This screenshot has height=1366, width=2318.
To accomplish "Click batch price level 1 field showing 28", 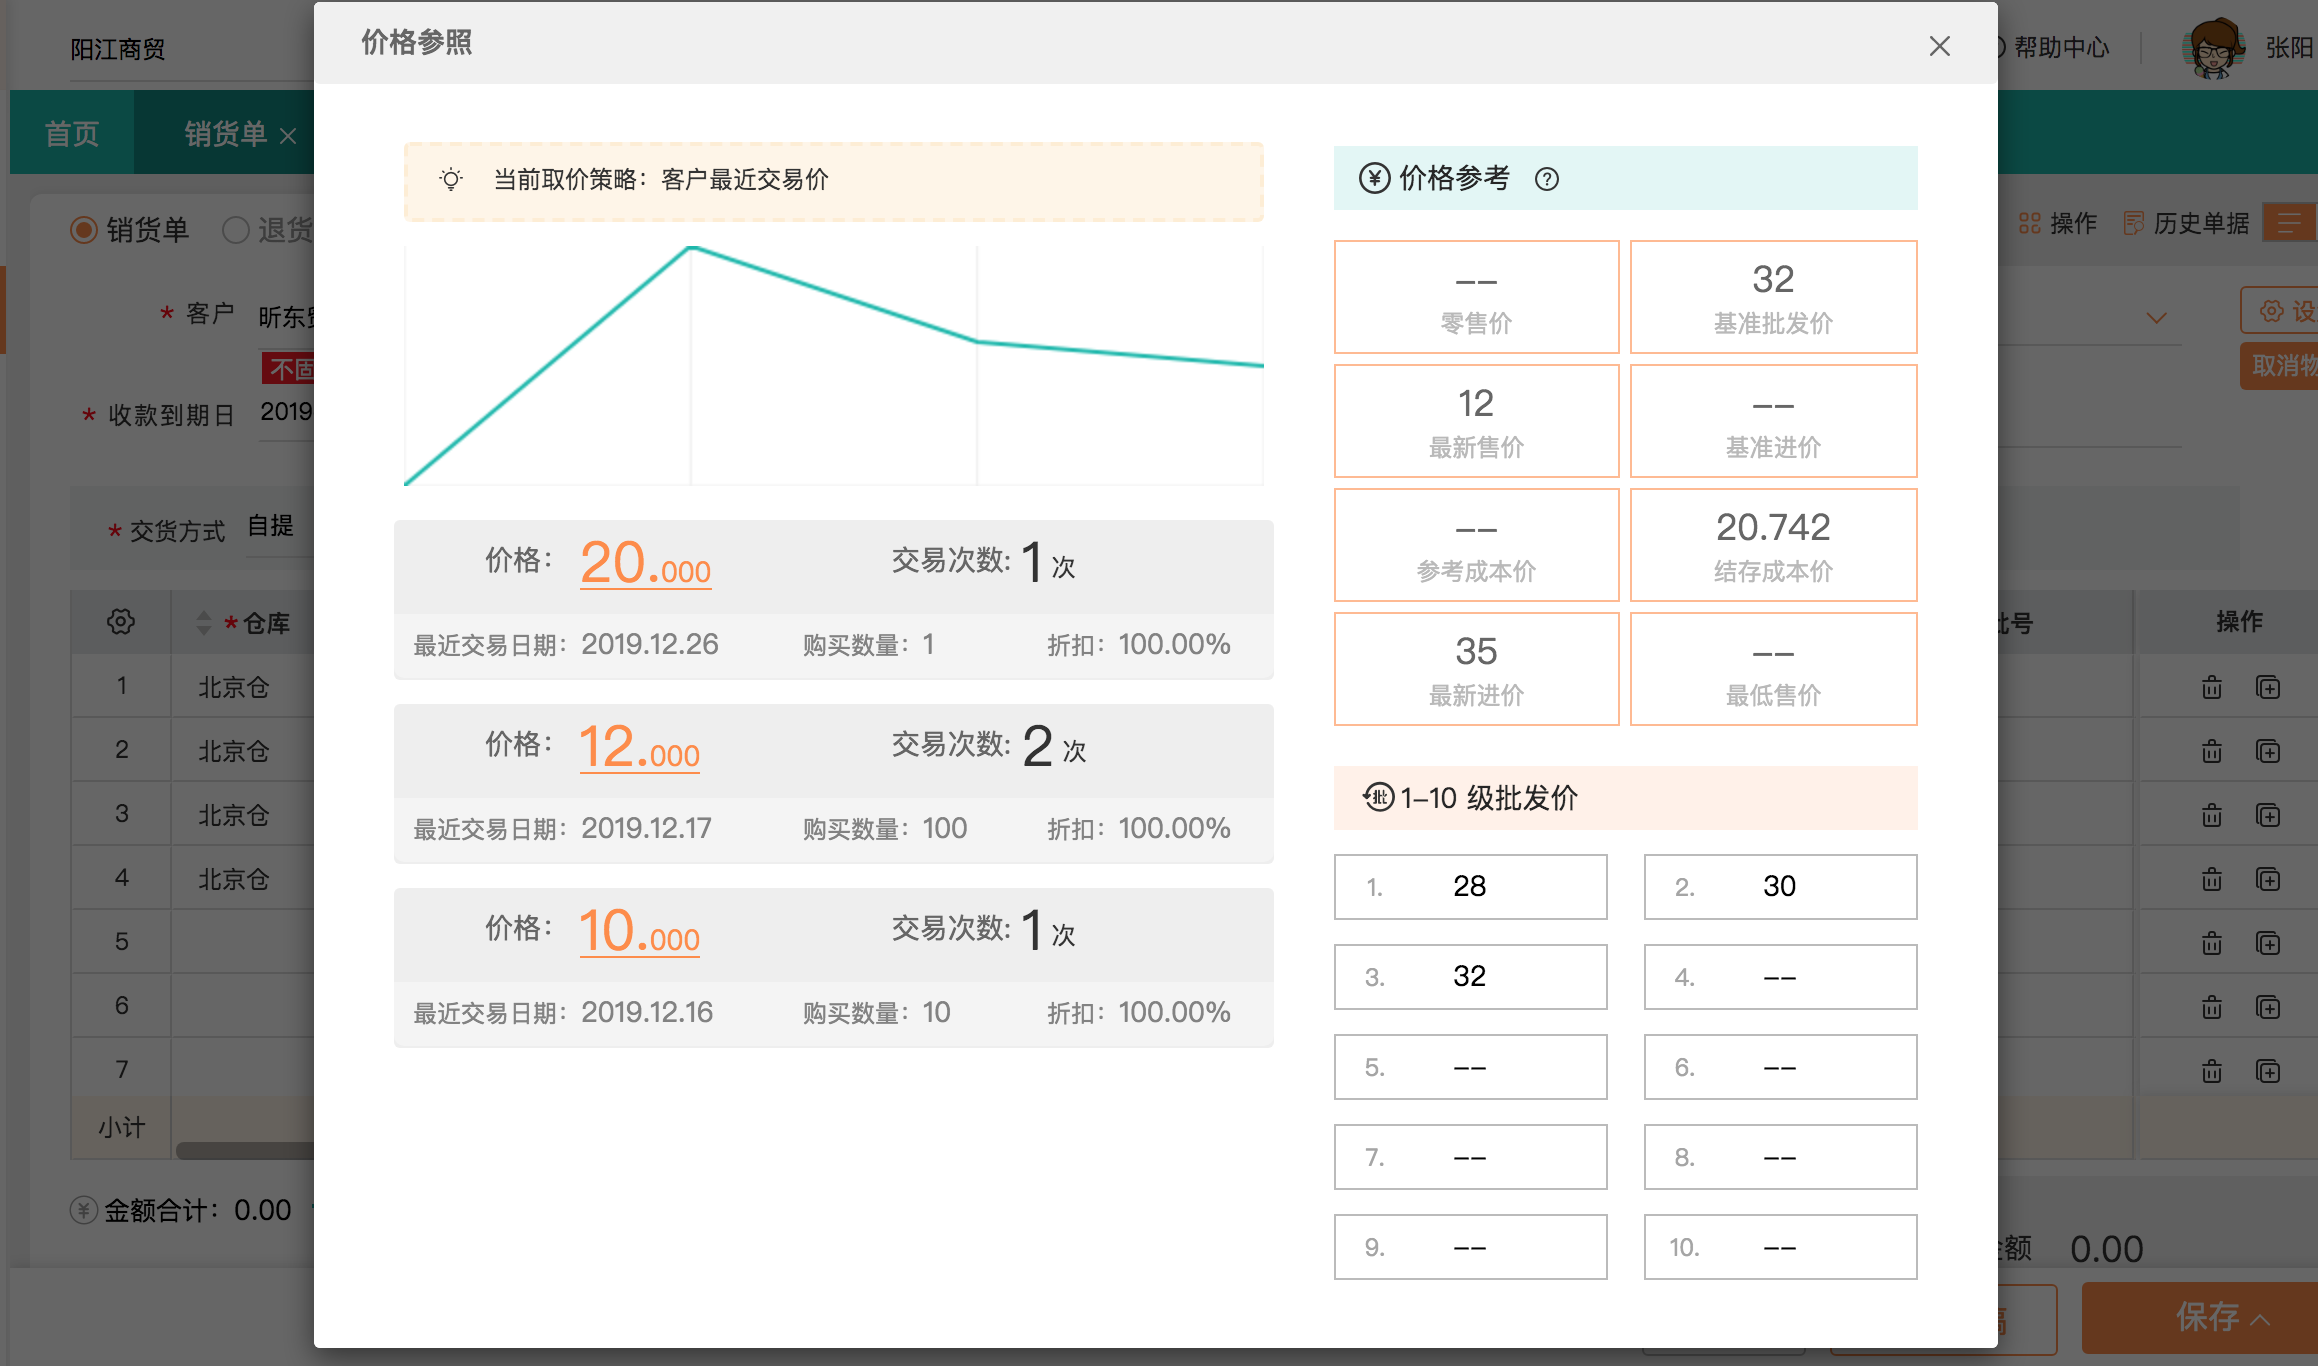I will pyautogui.click(x=1471, y=885).
